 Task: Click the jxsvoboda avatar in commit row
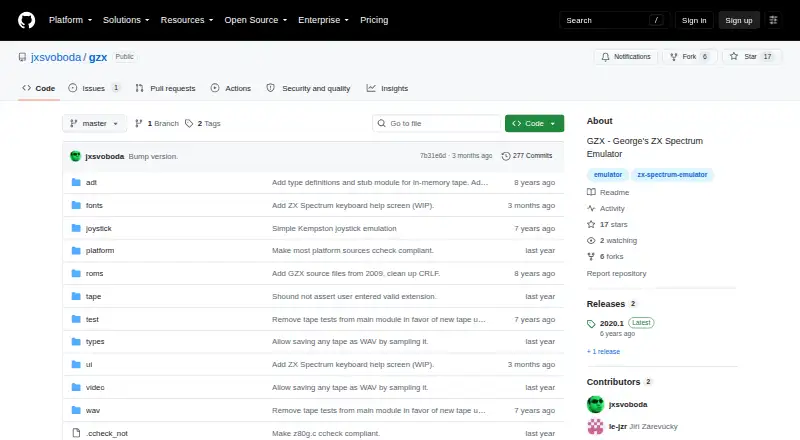(x=76, y=156)
